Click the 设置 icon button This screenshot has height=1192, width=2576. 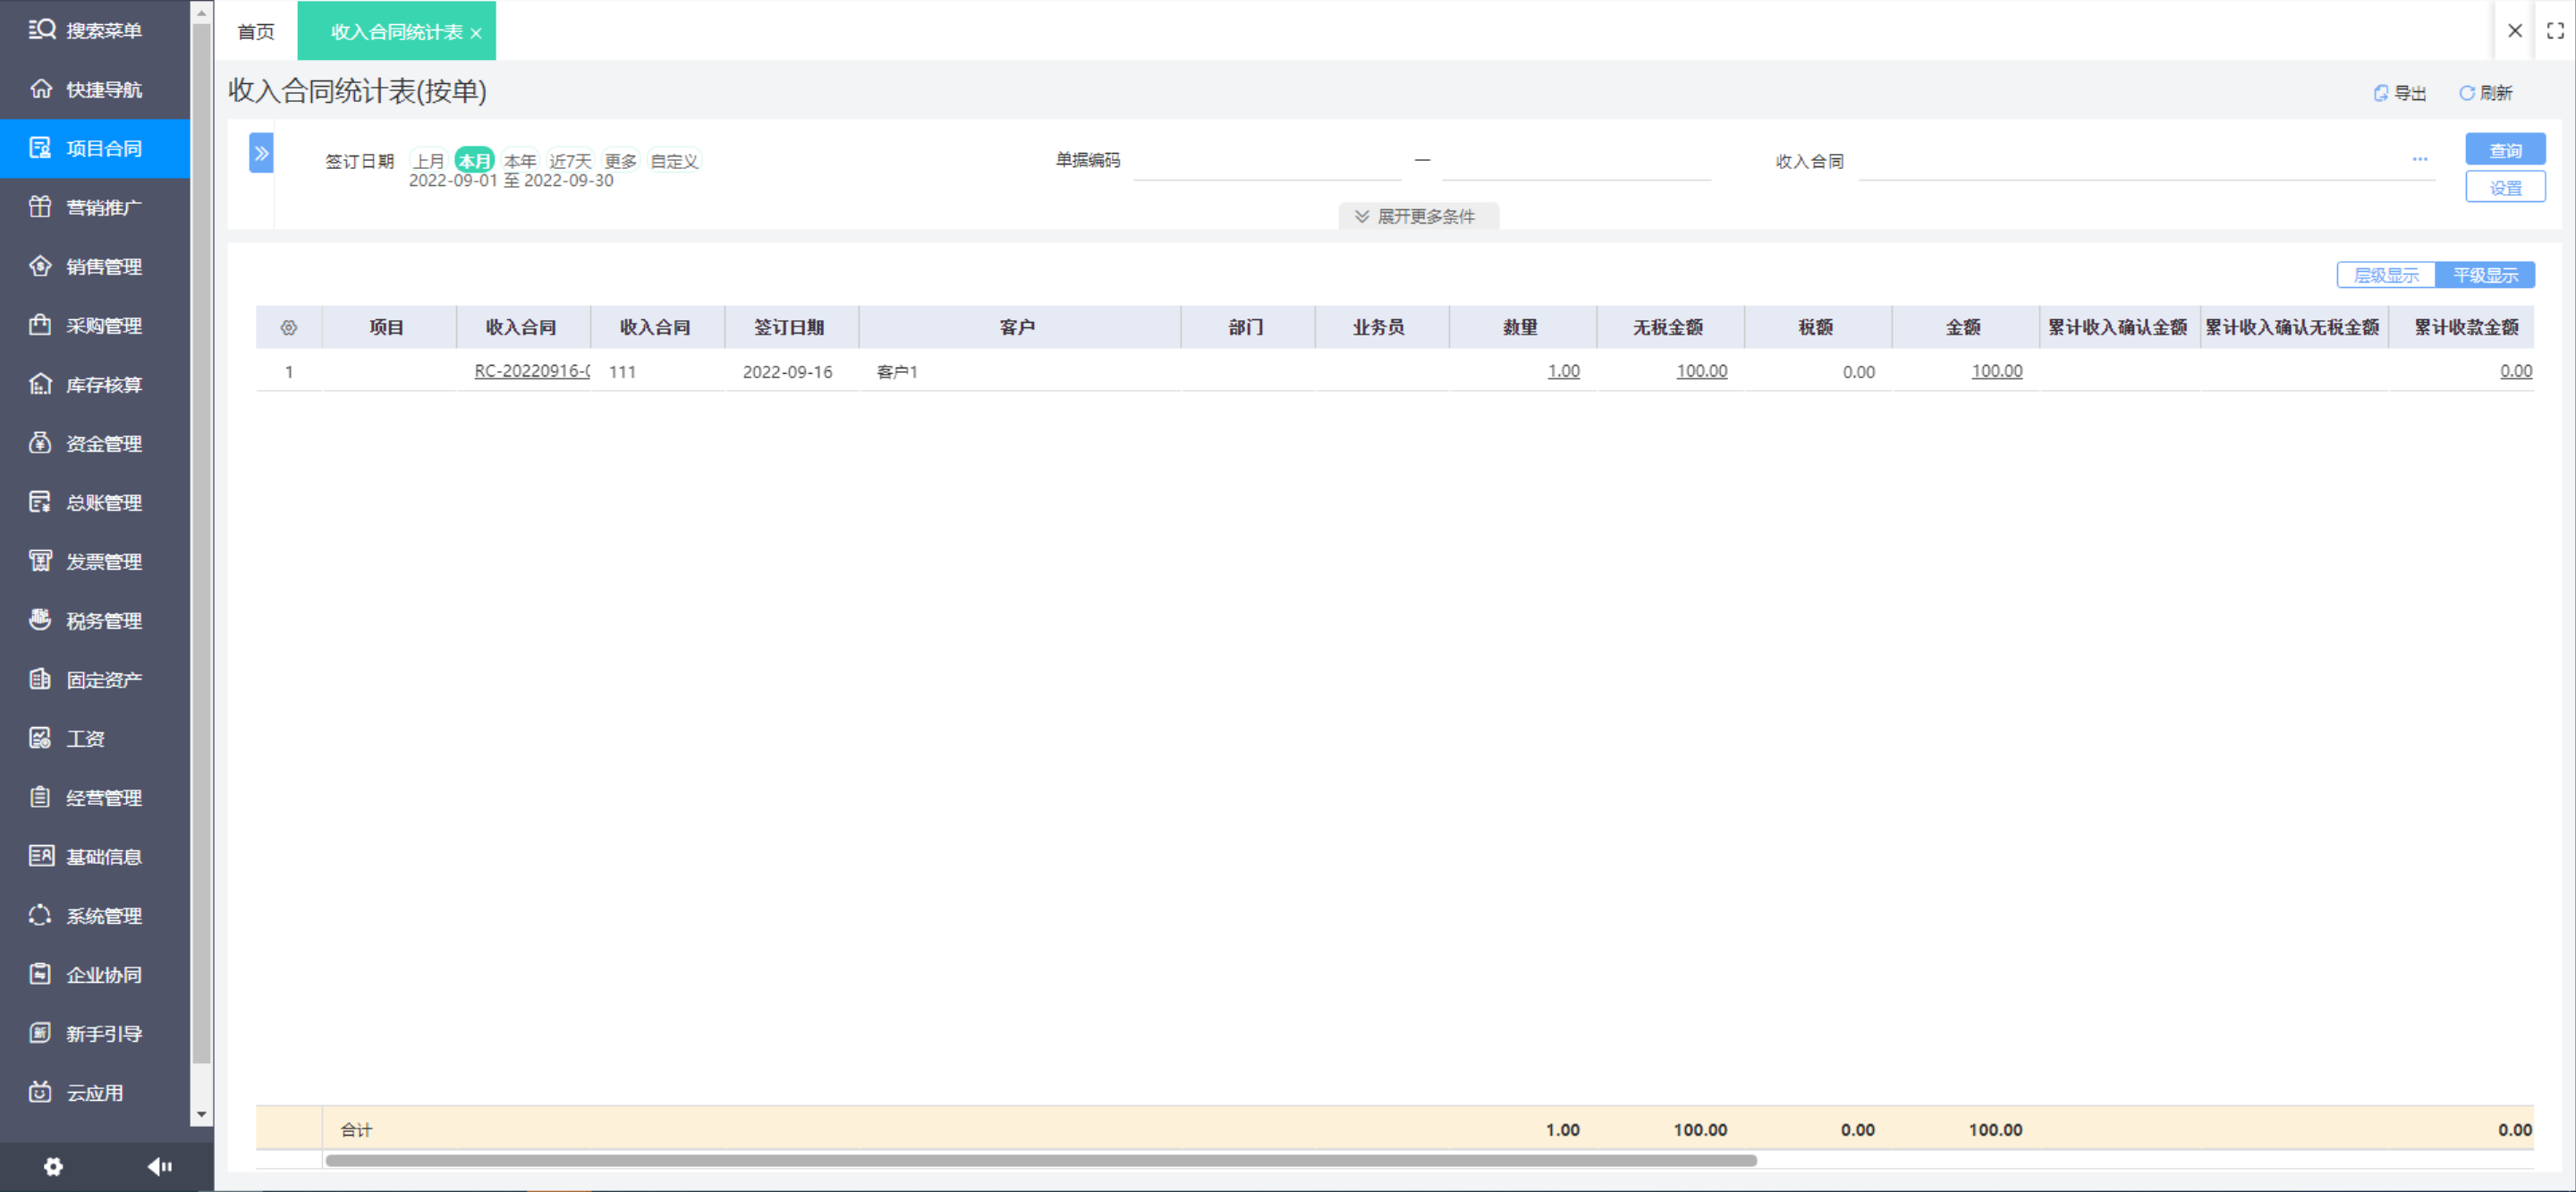point(2505,185)
